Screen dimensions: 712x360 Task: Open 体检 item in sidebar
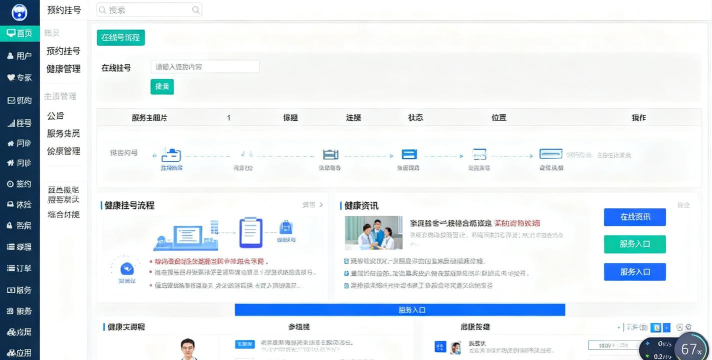tap(20, 205)
